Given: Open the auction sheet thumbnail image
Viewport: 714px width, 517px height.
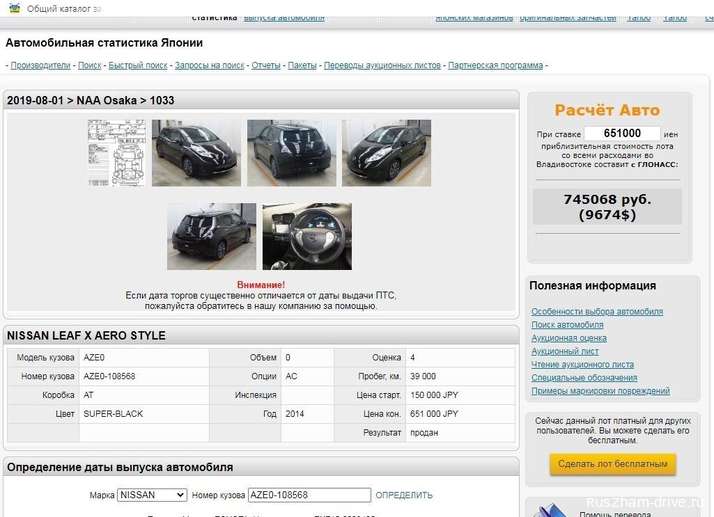Looking at the screenshot, I should pyautogui.click(x=116, y=153).
